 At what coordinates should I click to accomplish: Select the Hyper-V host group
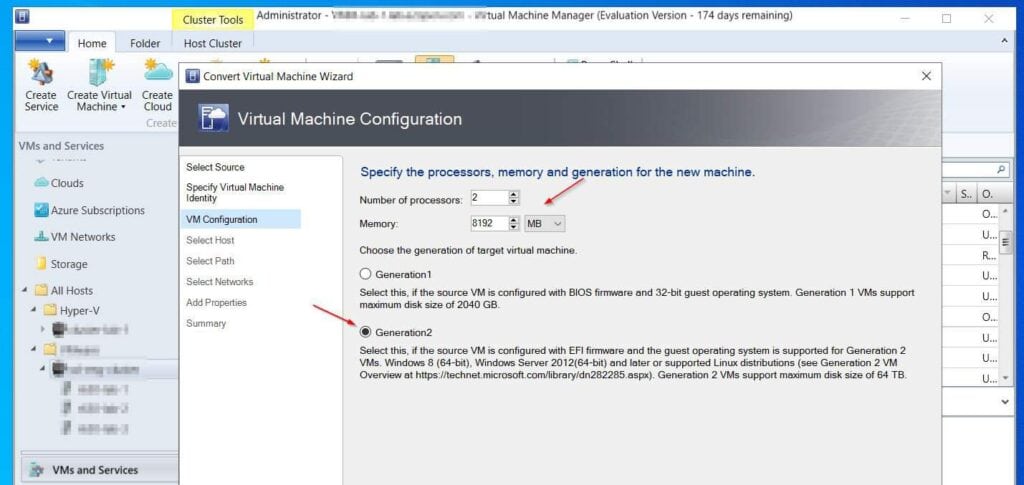click(80, 311)
